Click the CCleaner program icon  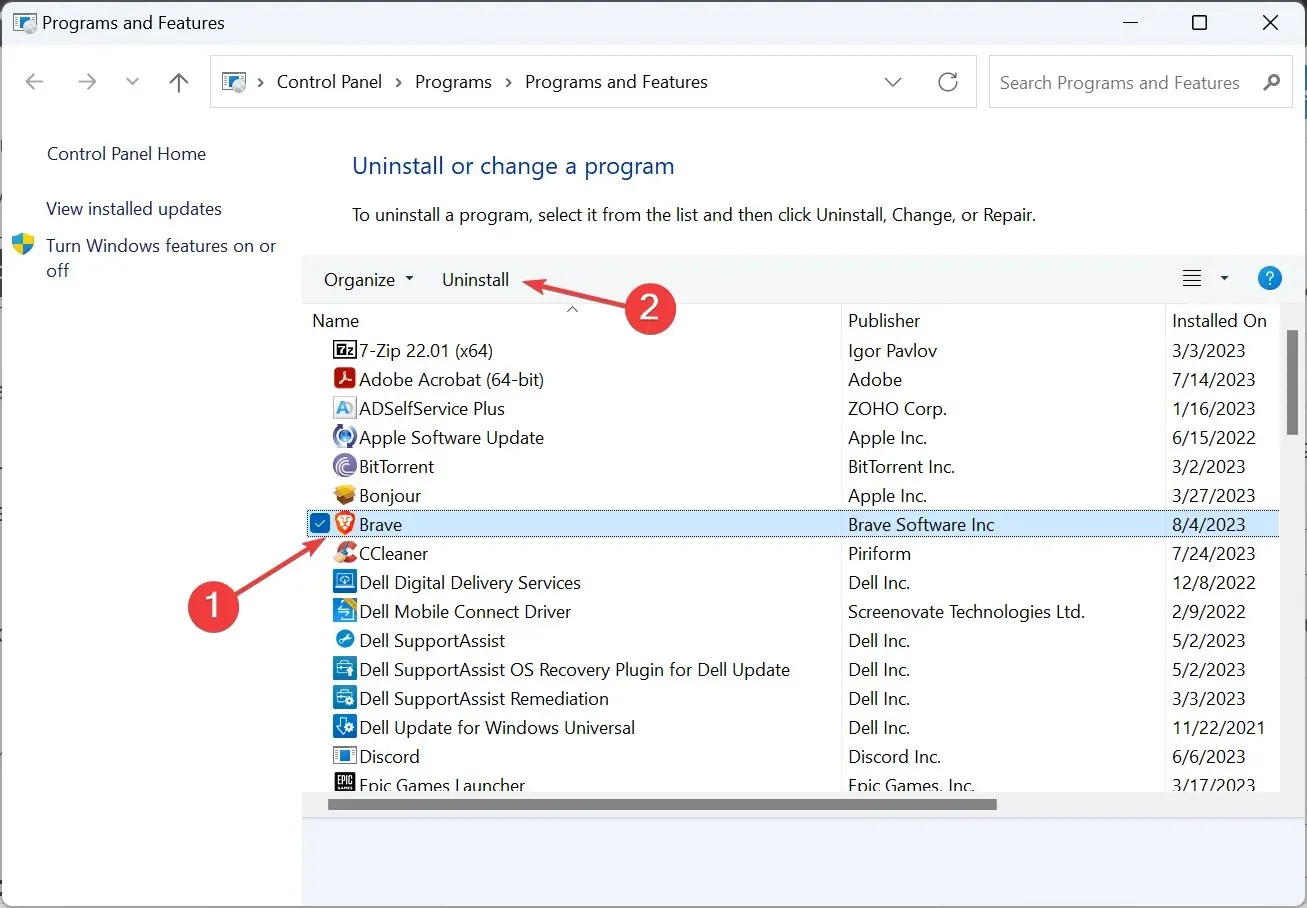(344, 553)
